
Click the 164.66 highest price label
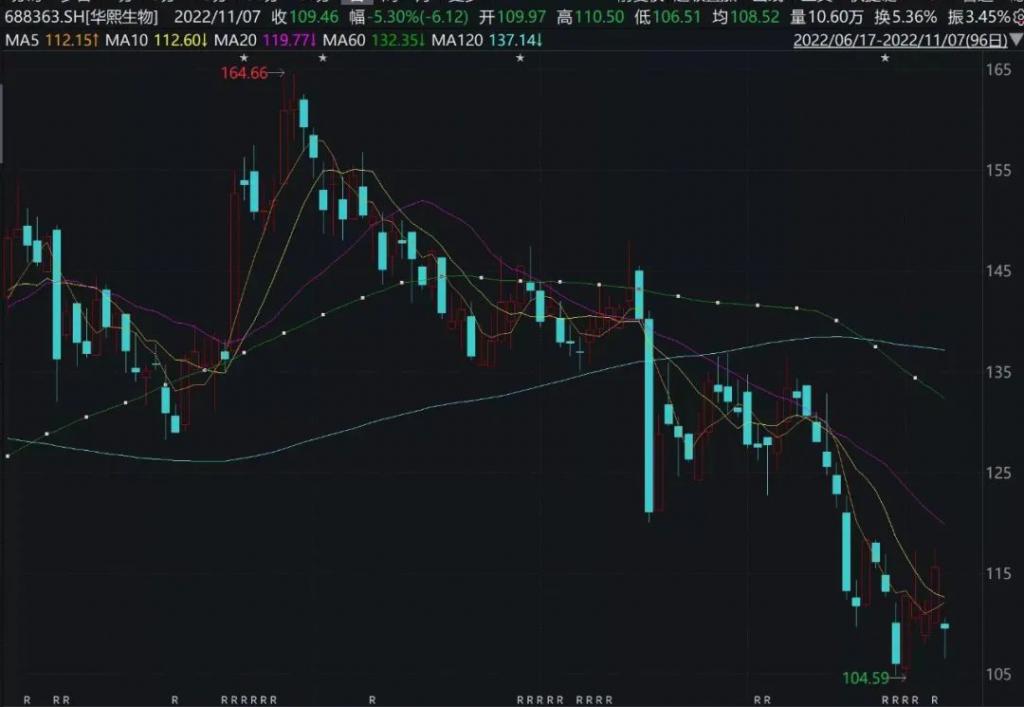click(244, 73)
